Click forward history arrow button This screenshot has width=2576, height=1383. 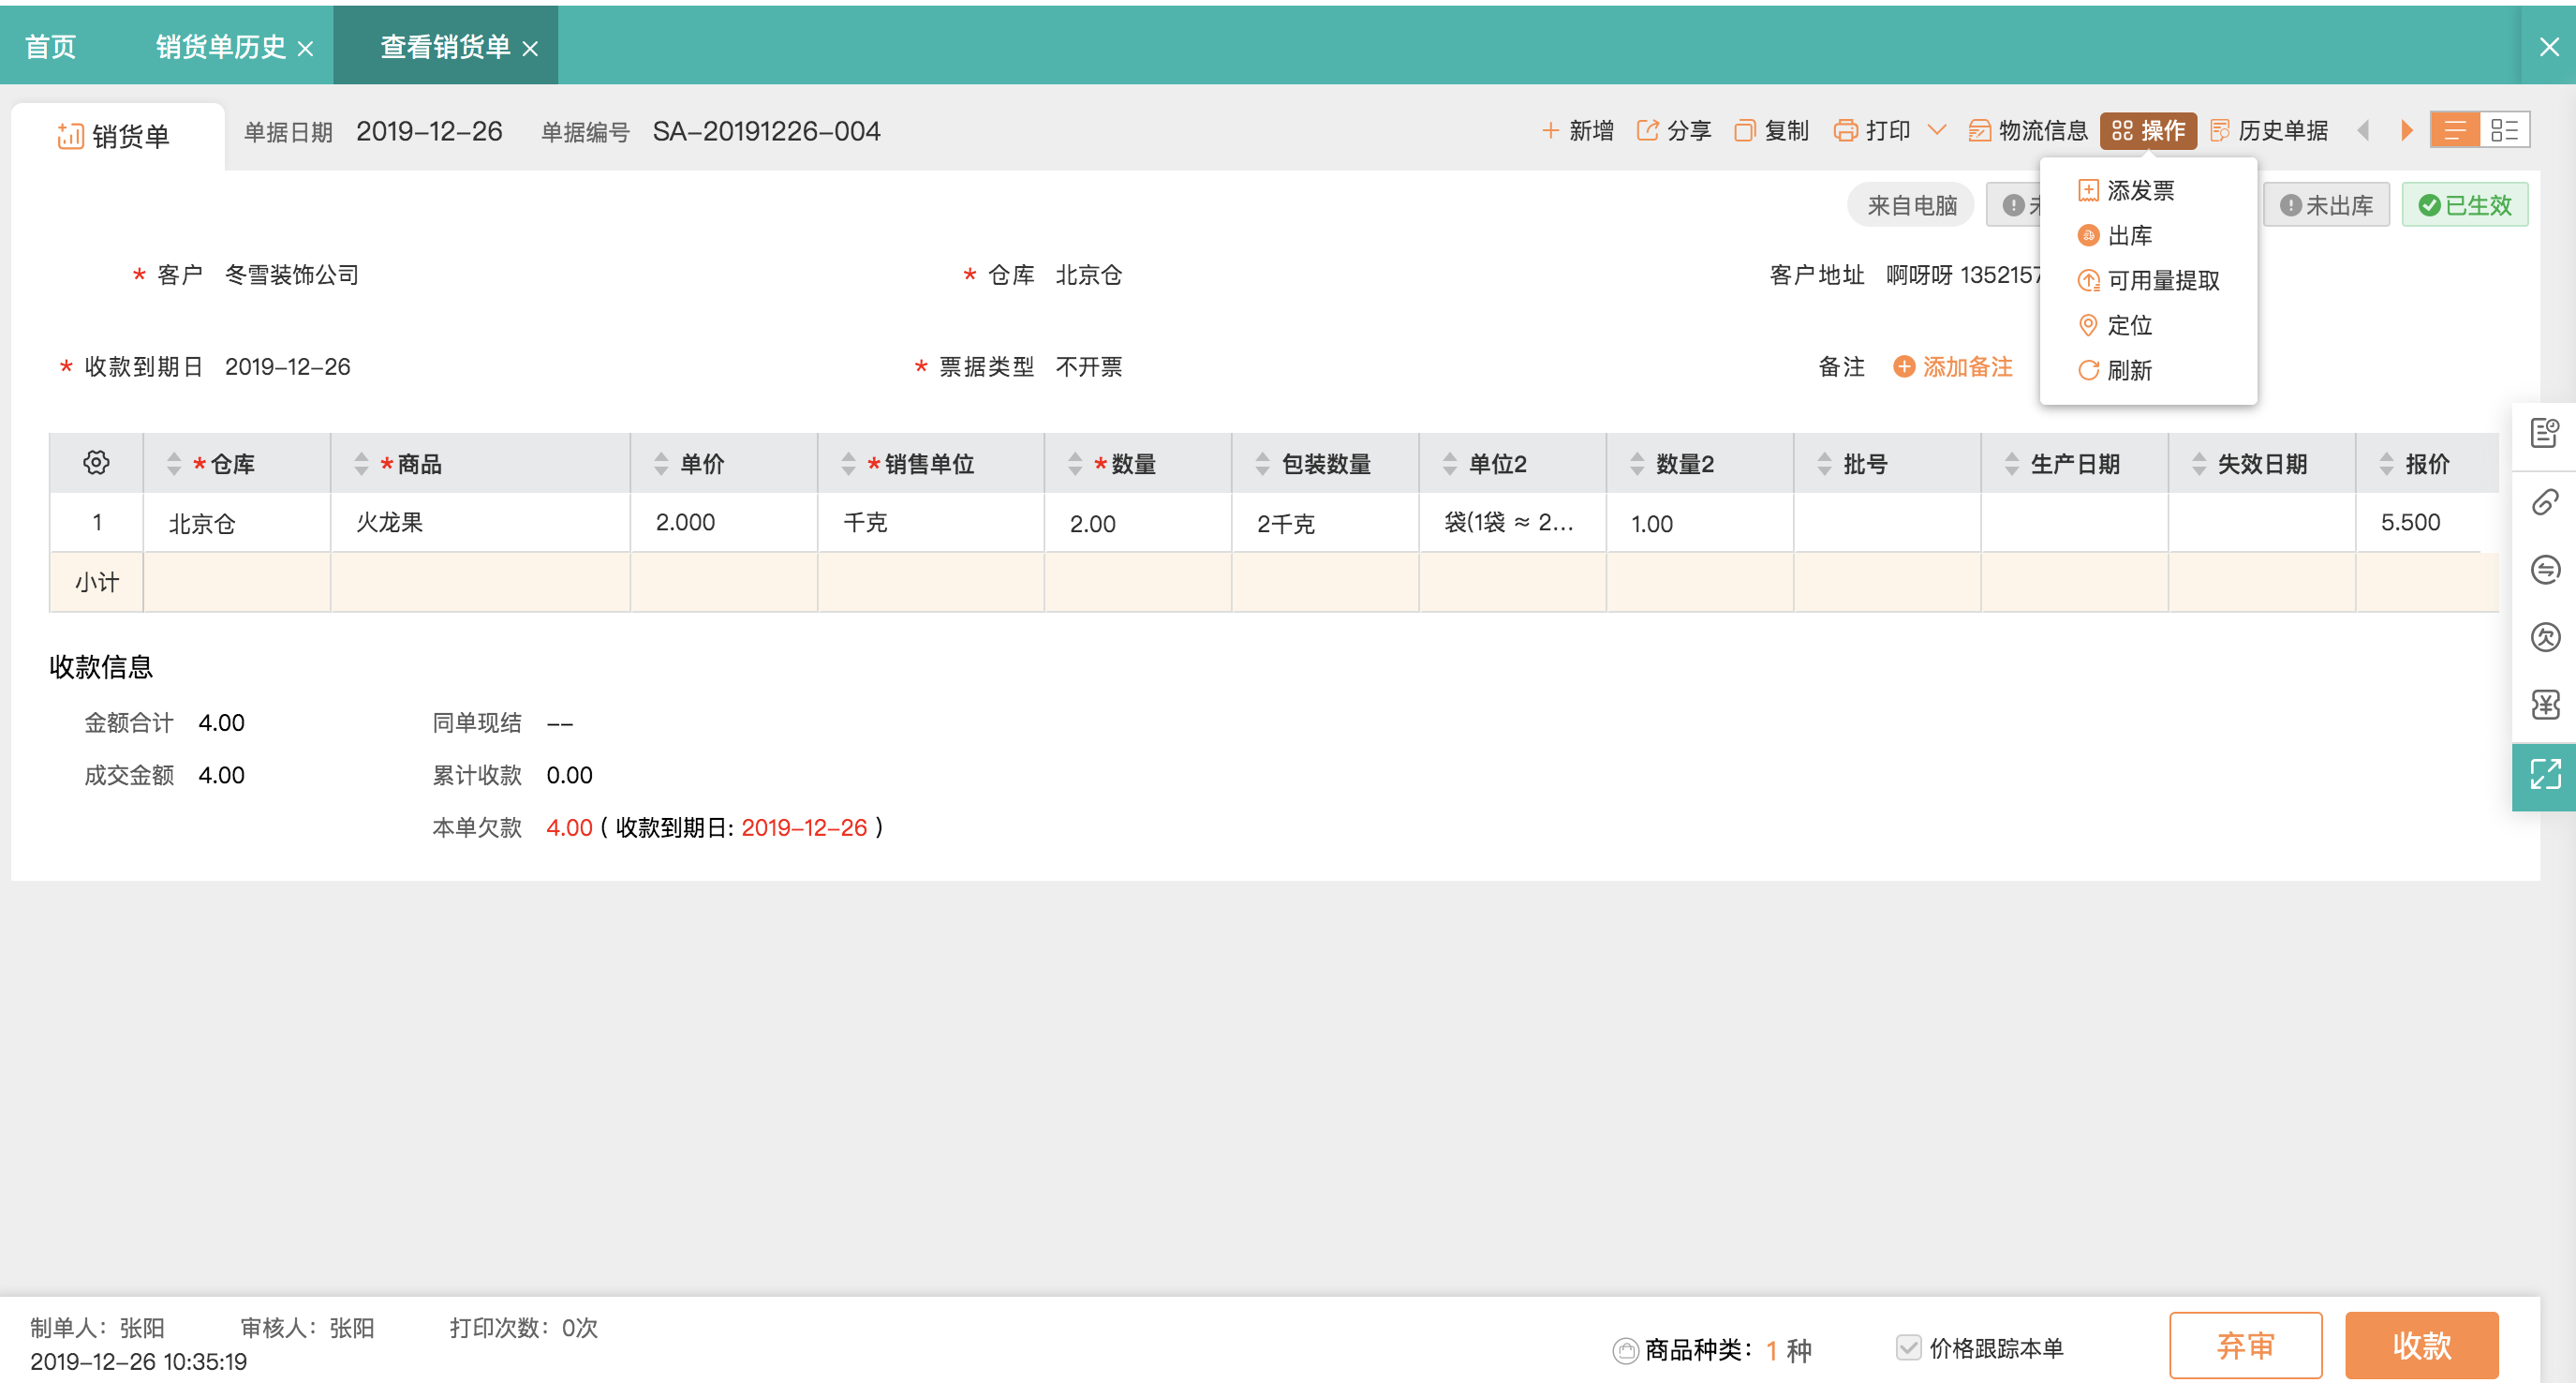(2404, 135)
